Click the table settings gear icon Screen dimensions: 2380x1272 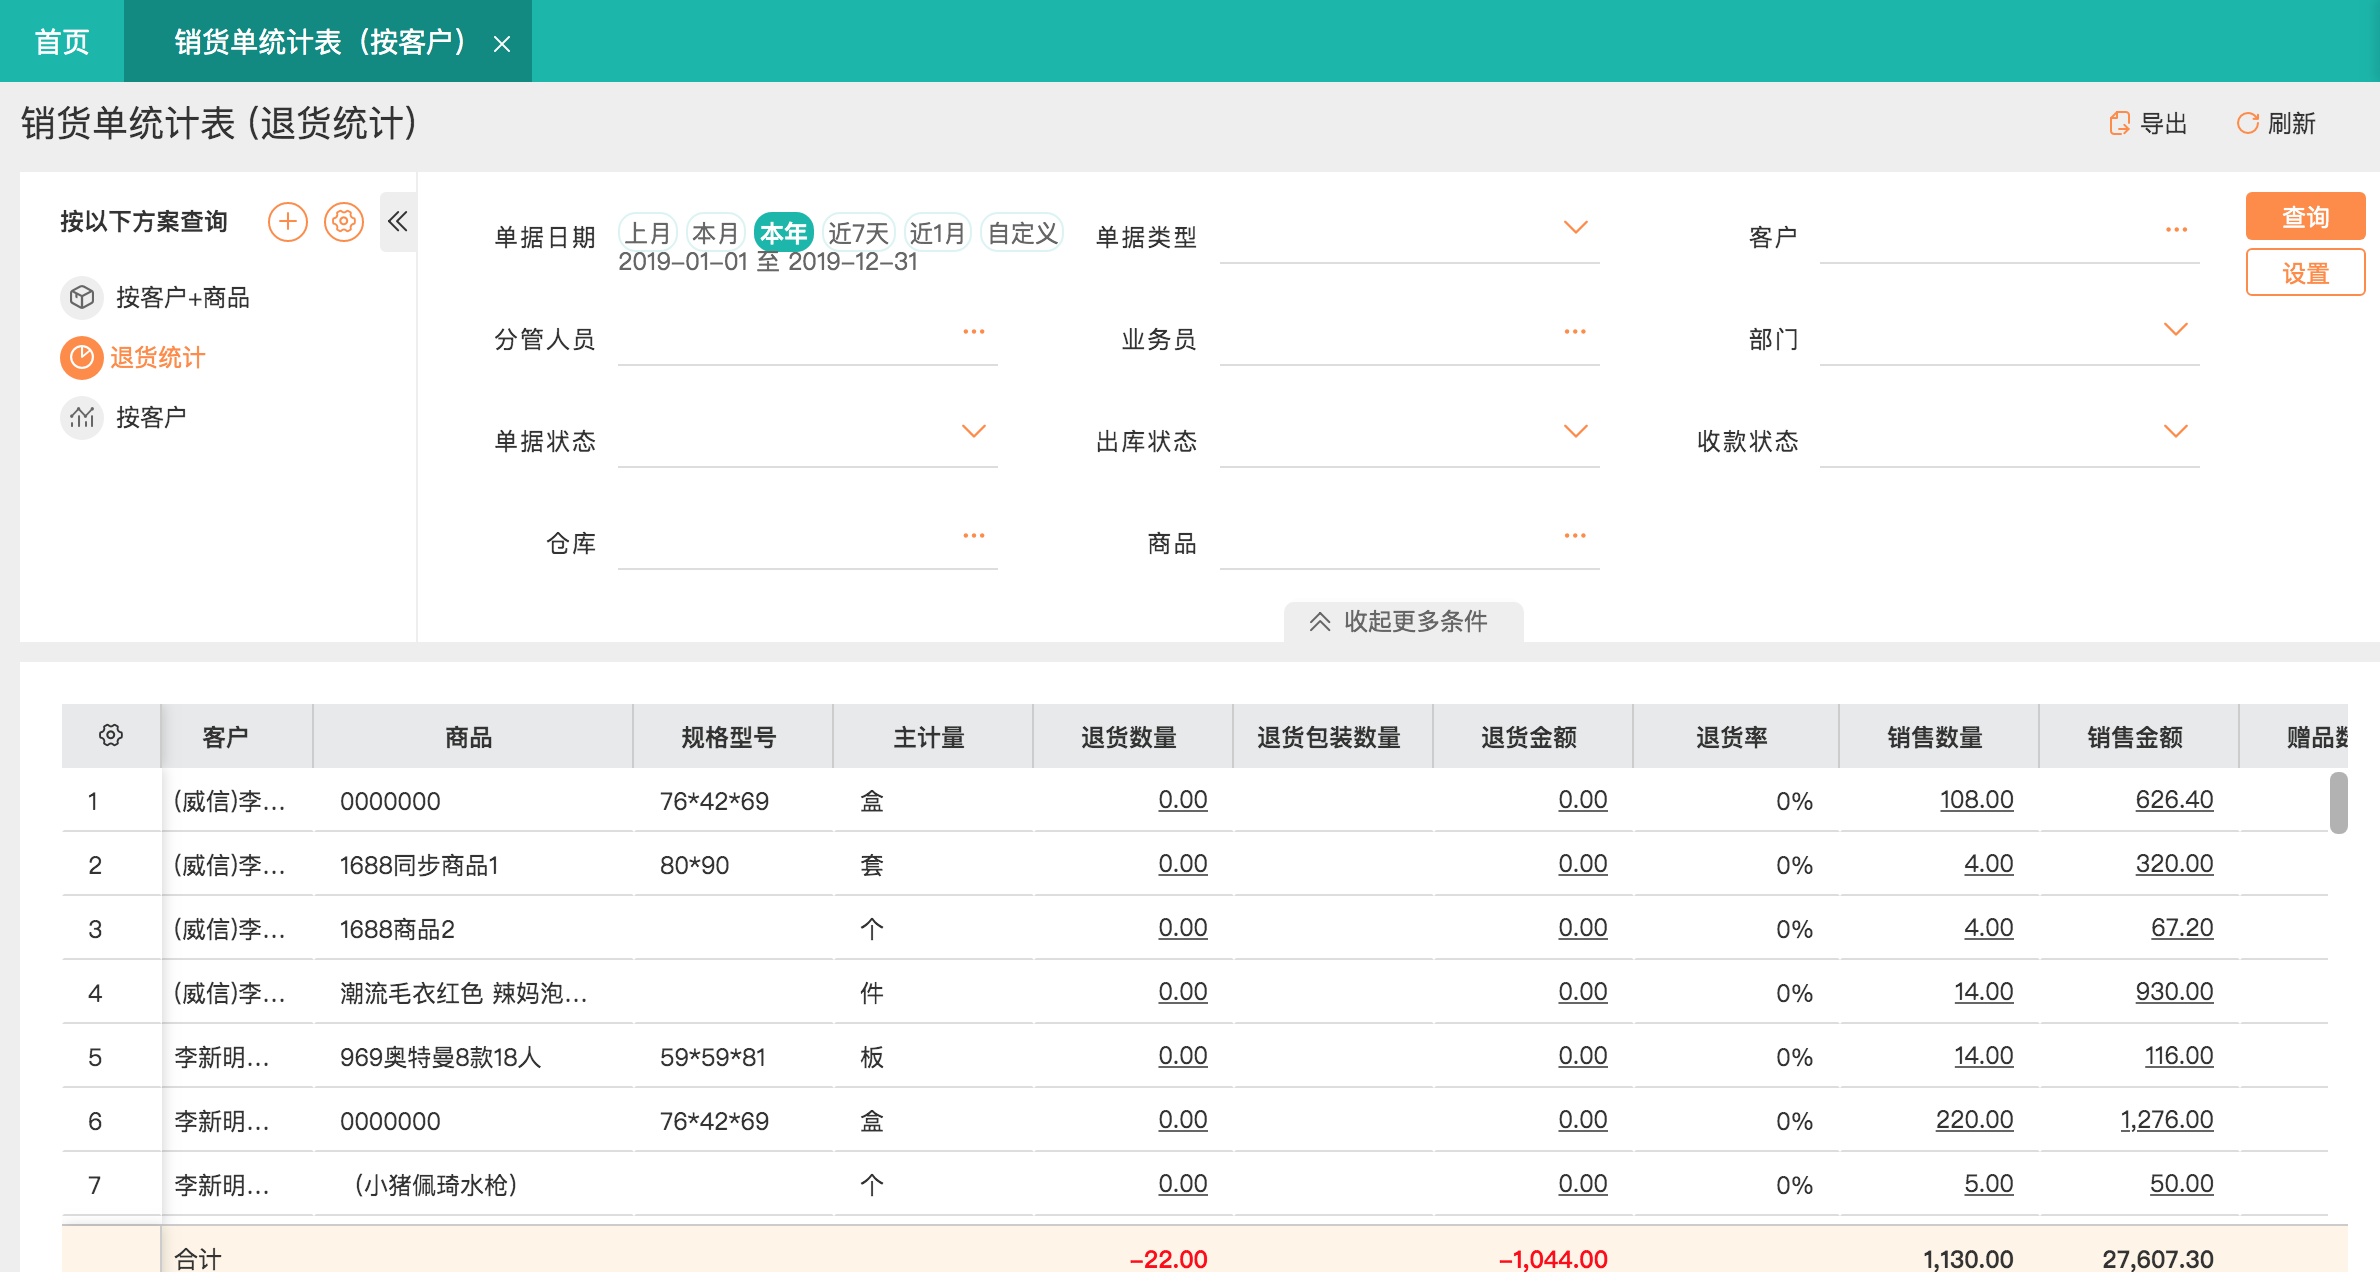tap(110, 734)
